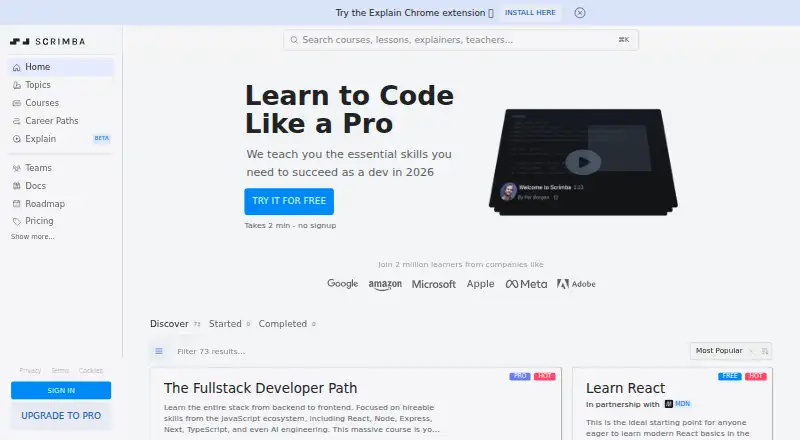
Task: Focus the search courses field
Action: [x=461, y=40]
